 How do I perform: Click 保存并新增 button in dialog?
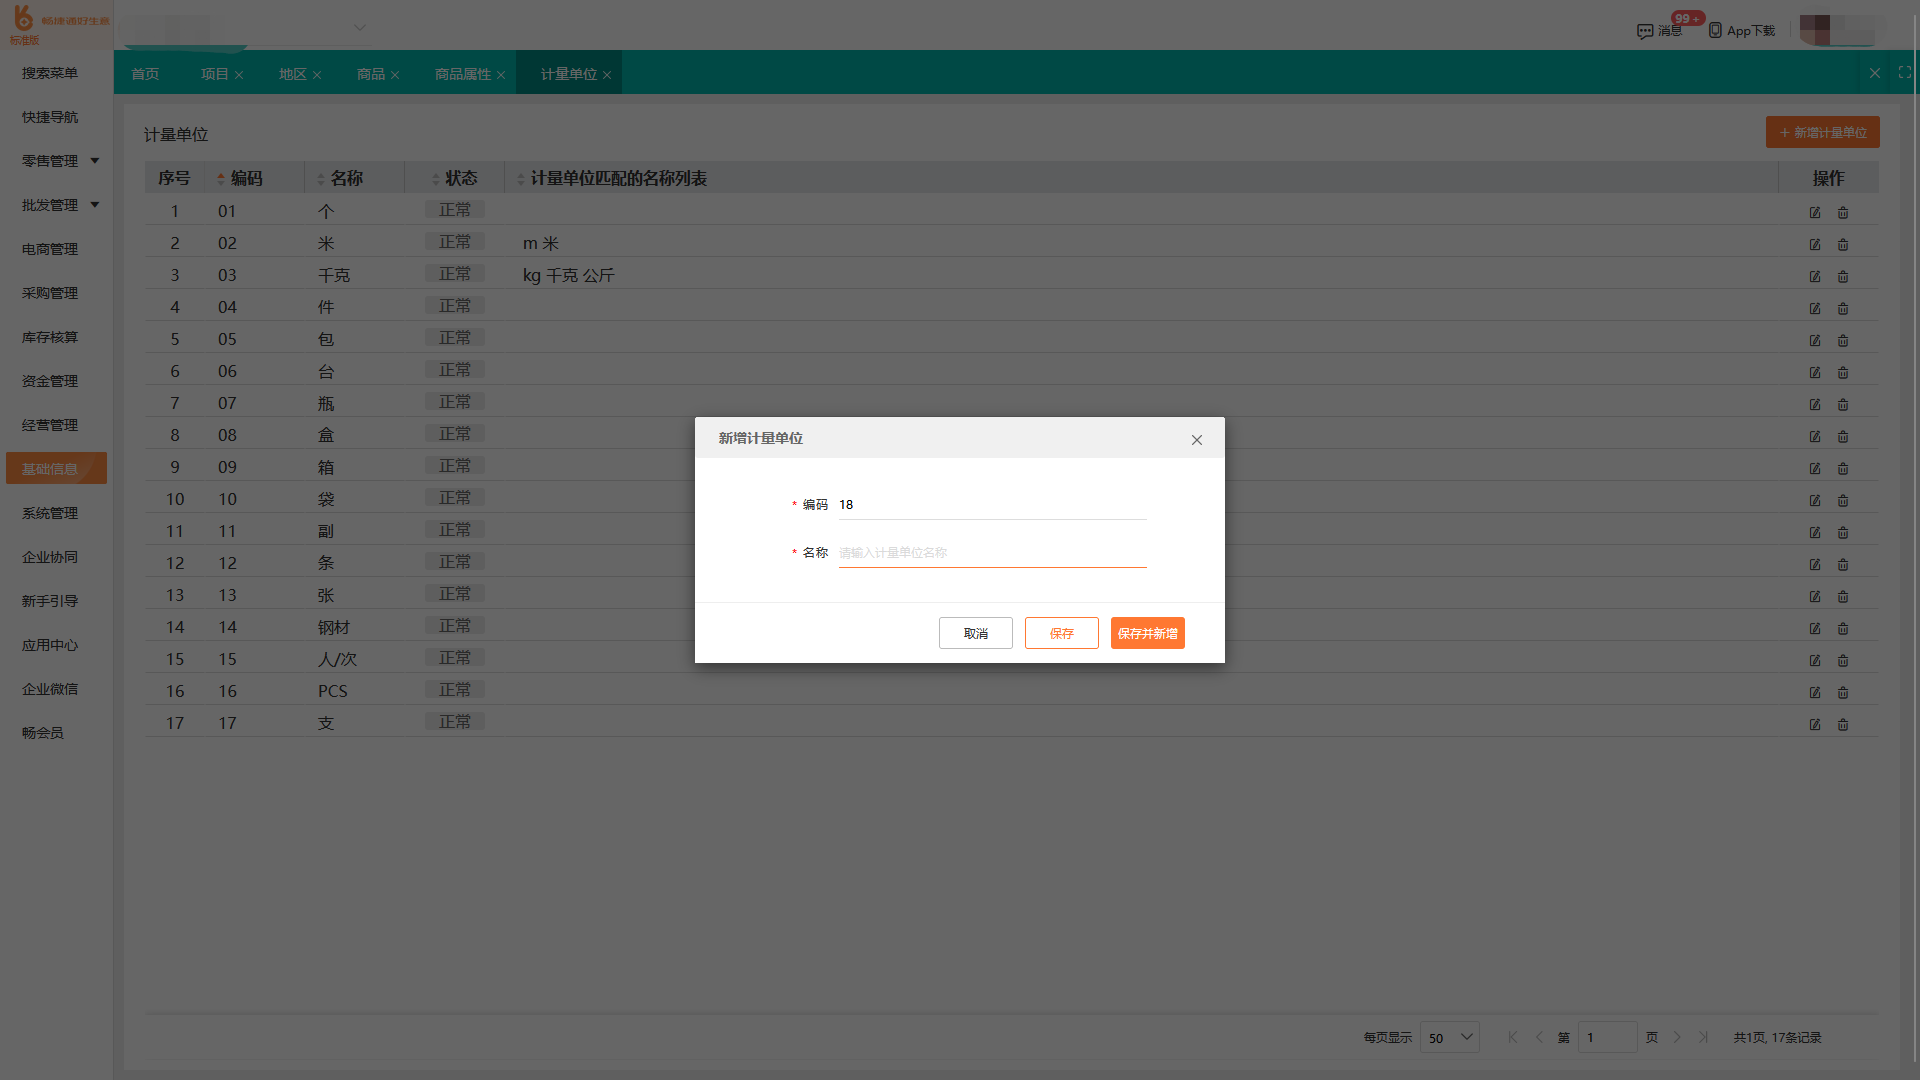[1145, 633]
